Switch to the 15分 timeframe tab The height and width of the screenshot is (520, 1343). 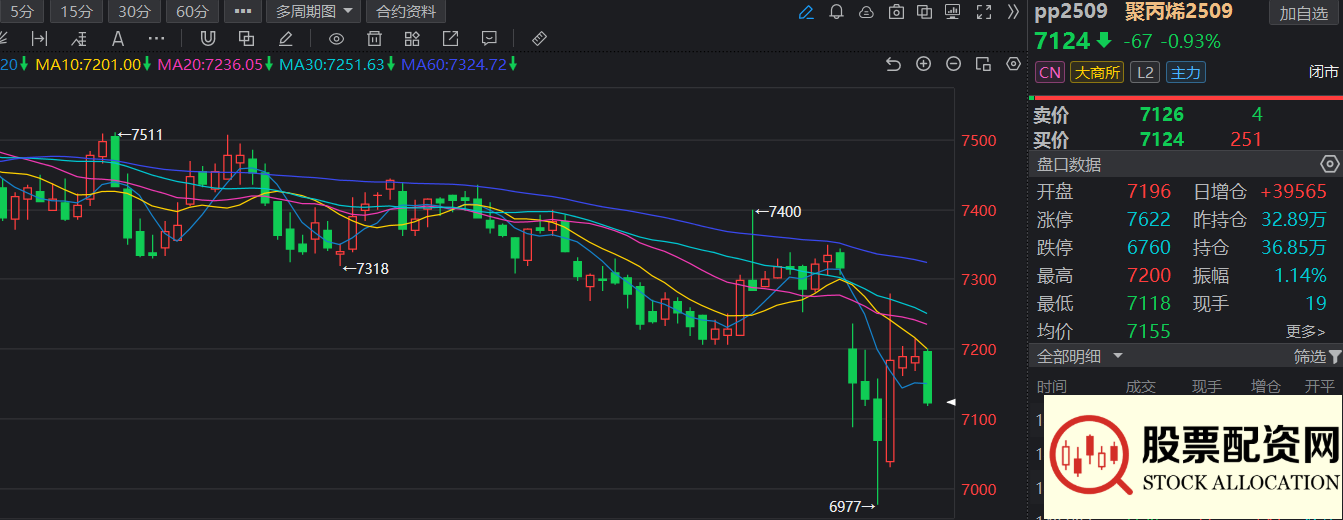pos(77,12)
